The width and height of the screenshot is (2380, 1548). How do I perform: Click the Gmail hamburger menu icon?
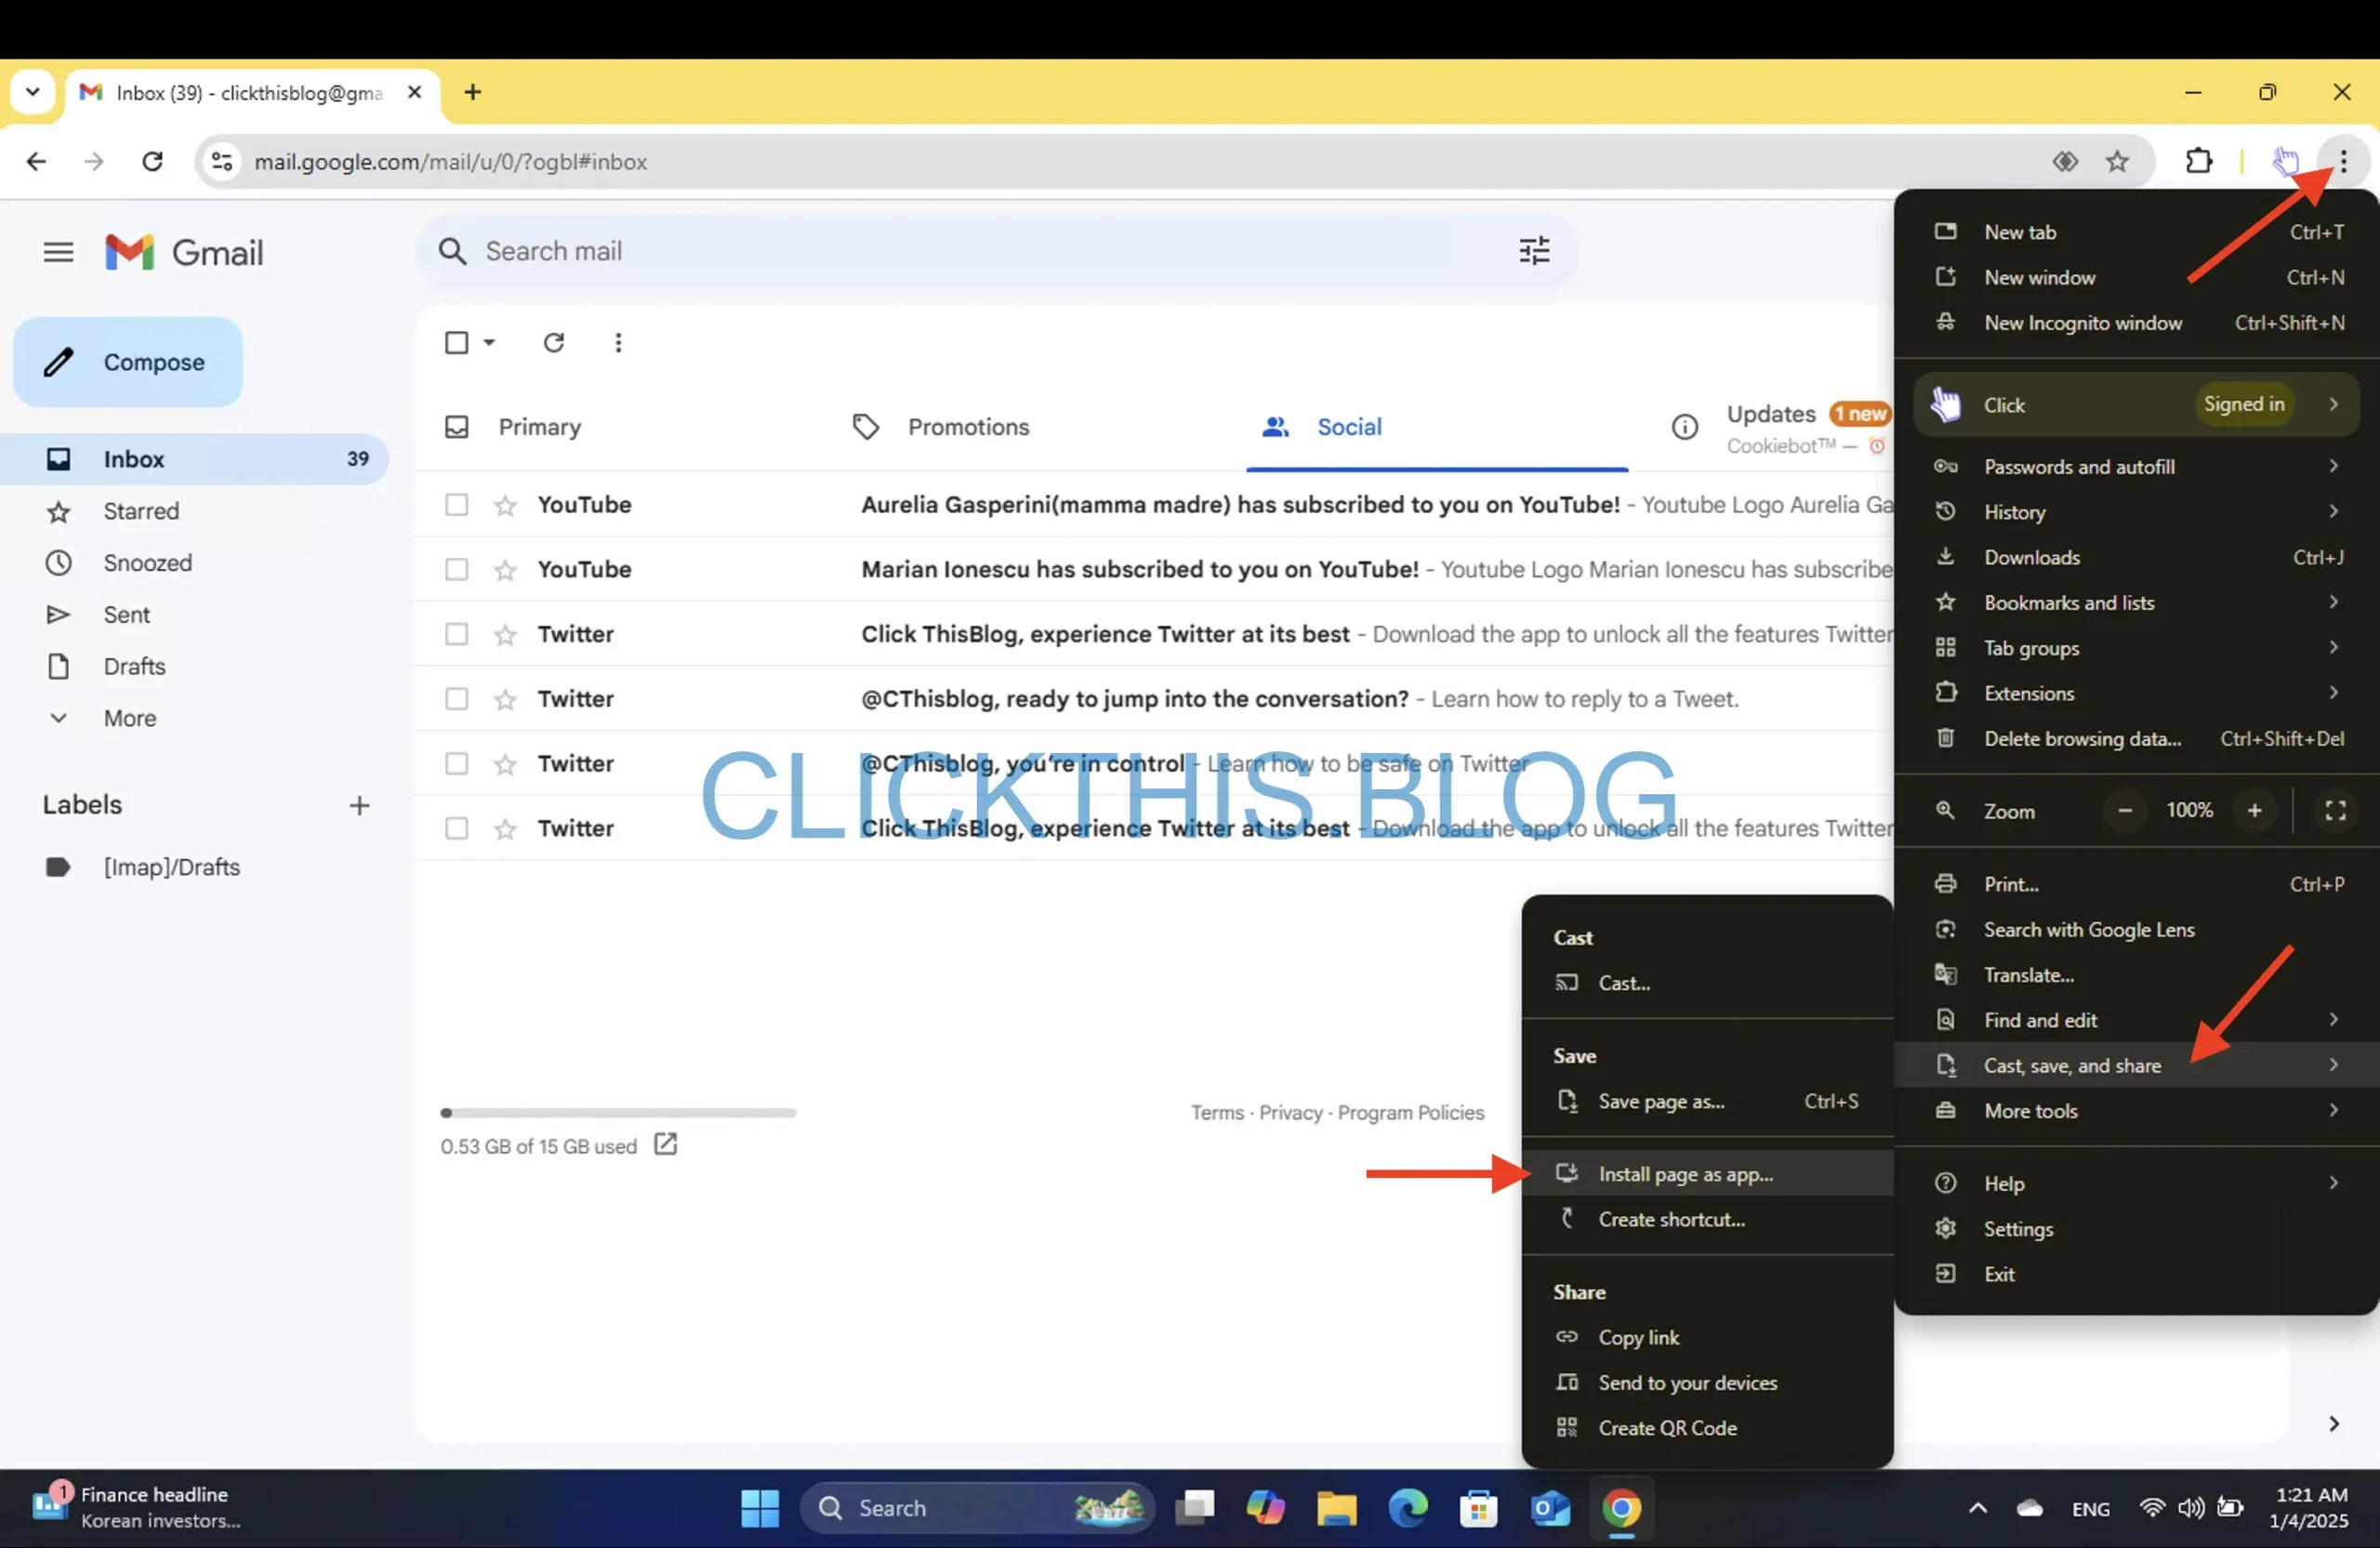[x=58, y=250]
